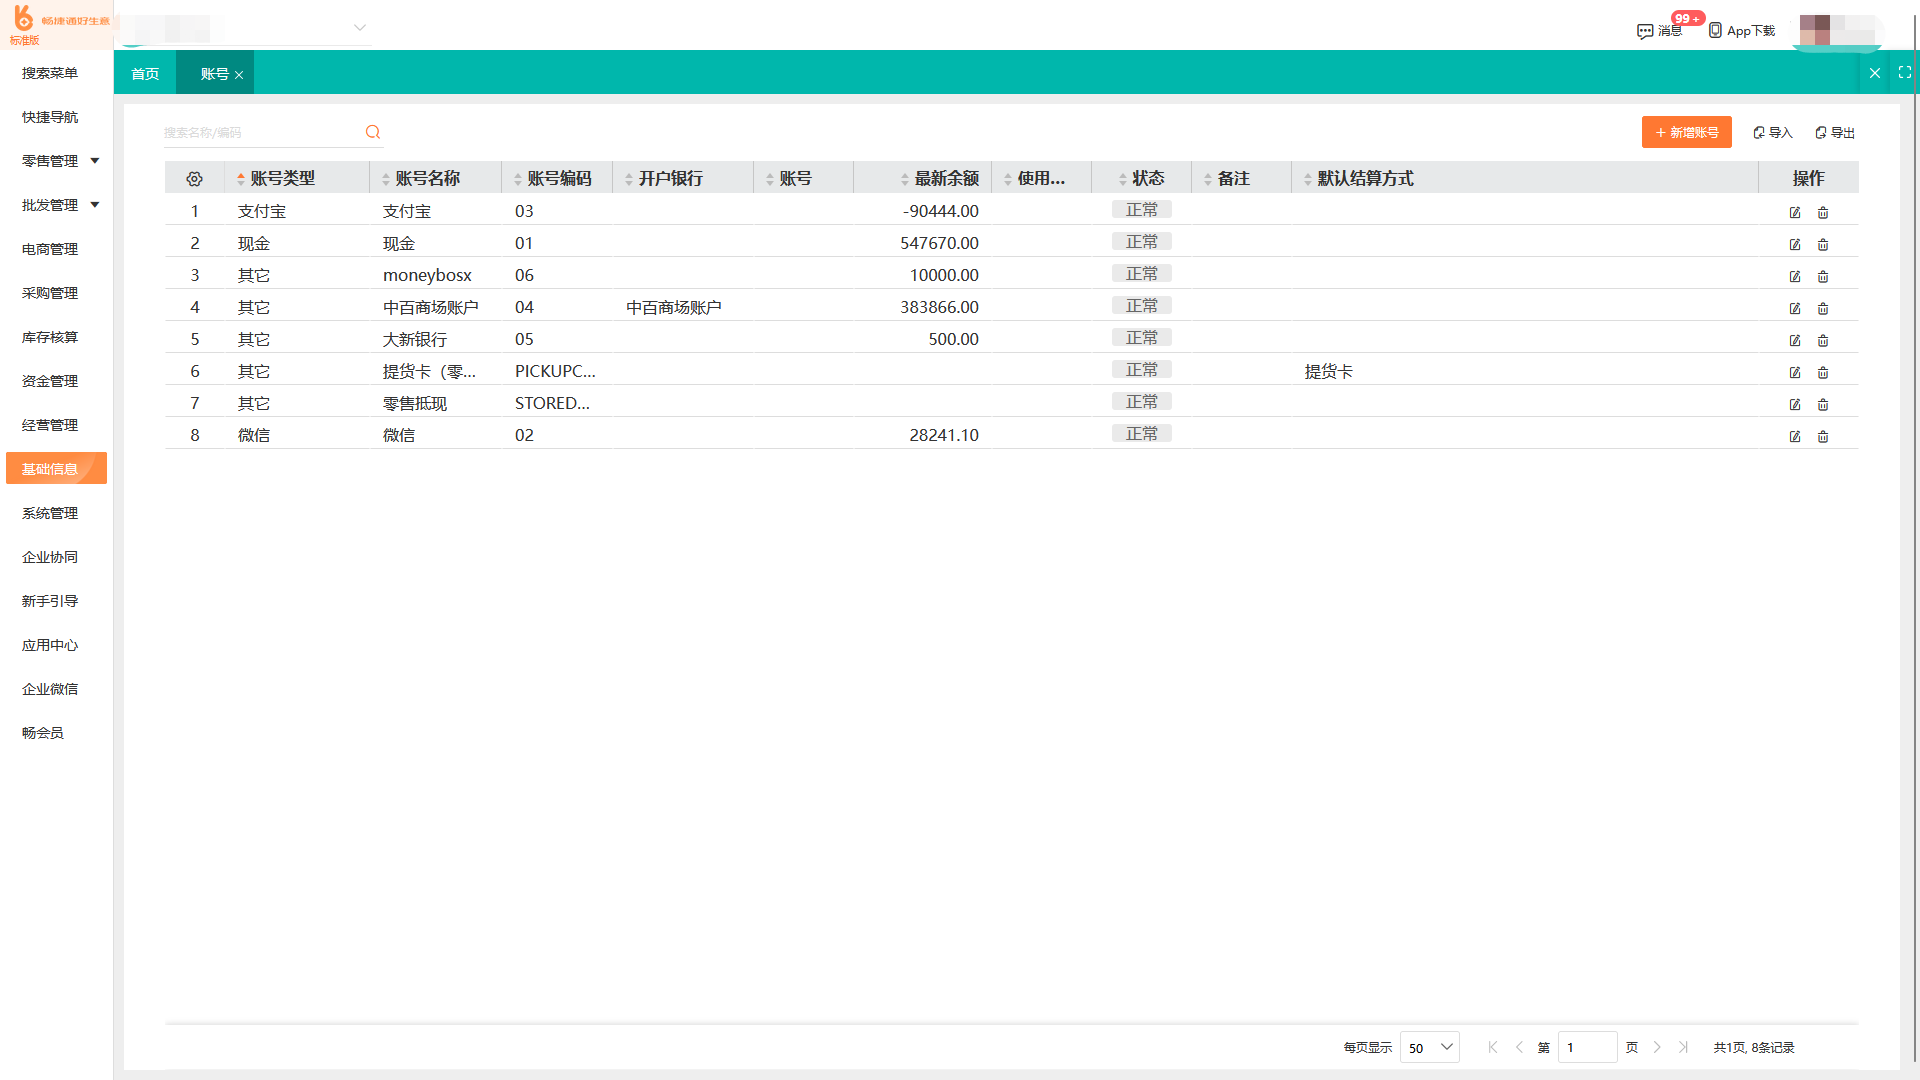Toggle the 状态 column sort order
The width and height of the screenshot is (1920, 1080).
click(1141, 178)
